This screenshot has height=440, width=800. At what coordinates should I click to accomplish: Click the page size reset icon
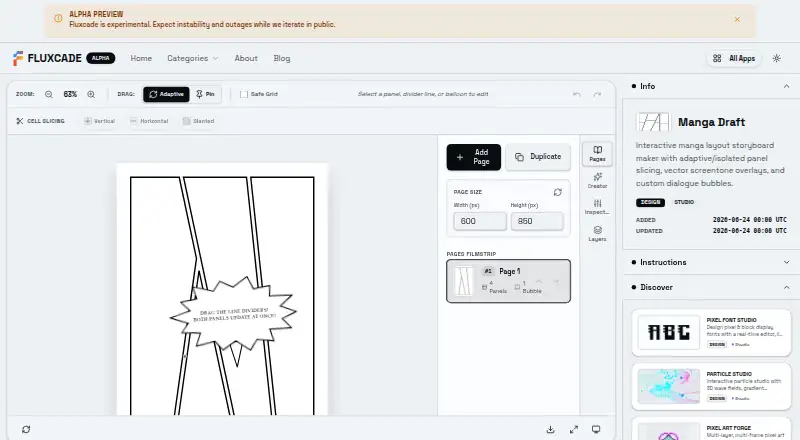coord(558,192)
